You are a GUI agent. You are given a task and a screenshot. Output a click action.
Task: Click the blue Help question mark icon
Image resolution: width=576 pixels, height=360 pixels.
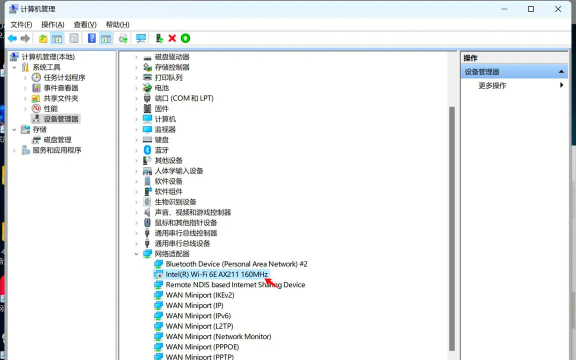(x=92, y=38)
